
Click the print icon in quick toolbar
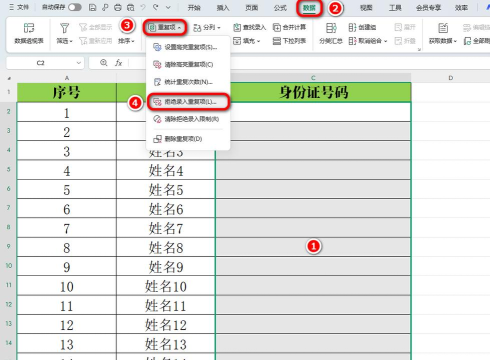[118, 7]
